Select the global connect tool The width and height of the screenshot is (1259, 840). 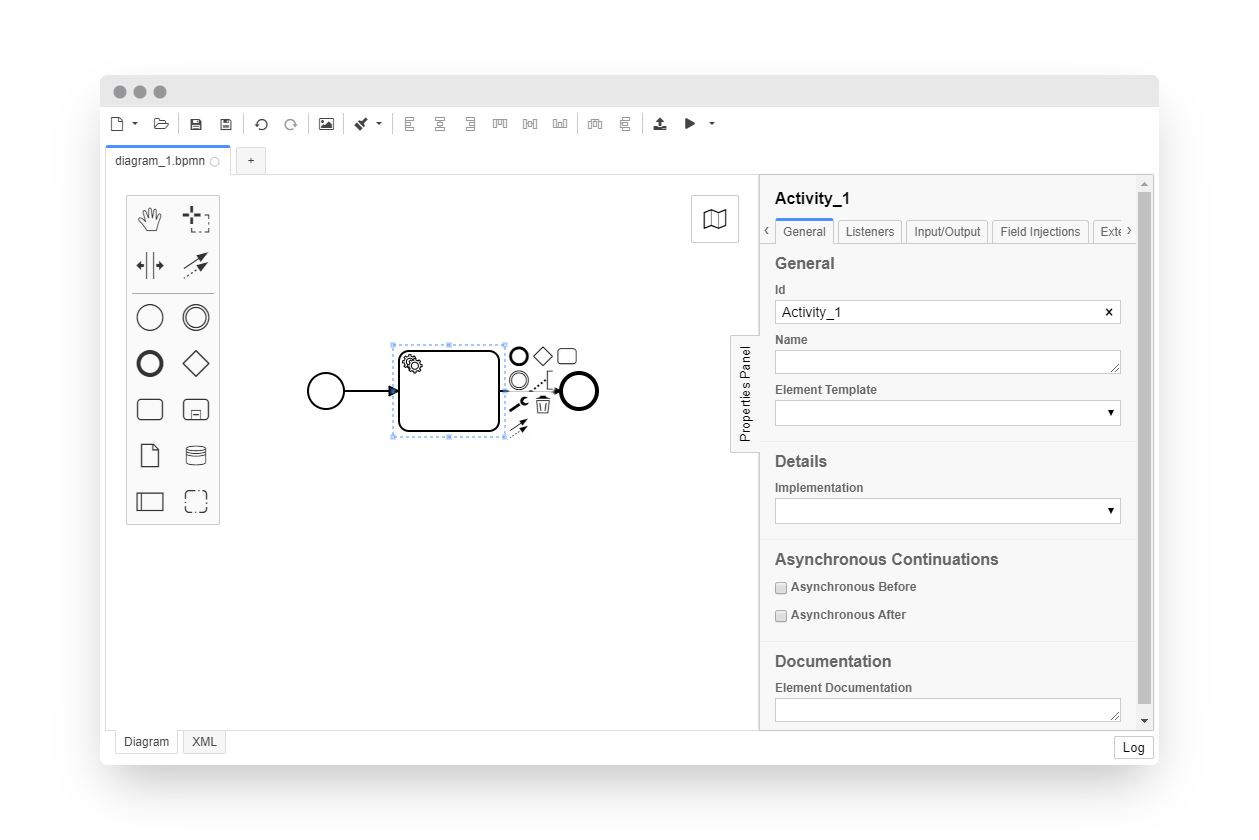pos(196,264)
